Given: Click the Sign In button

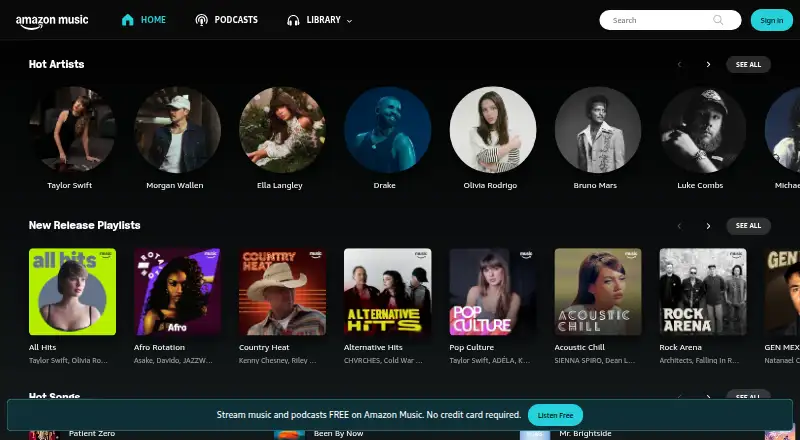Looking at the screenshot, I should click(771, 20).
